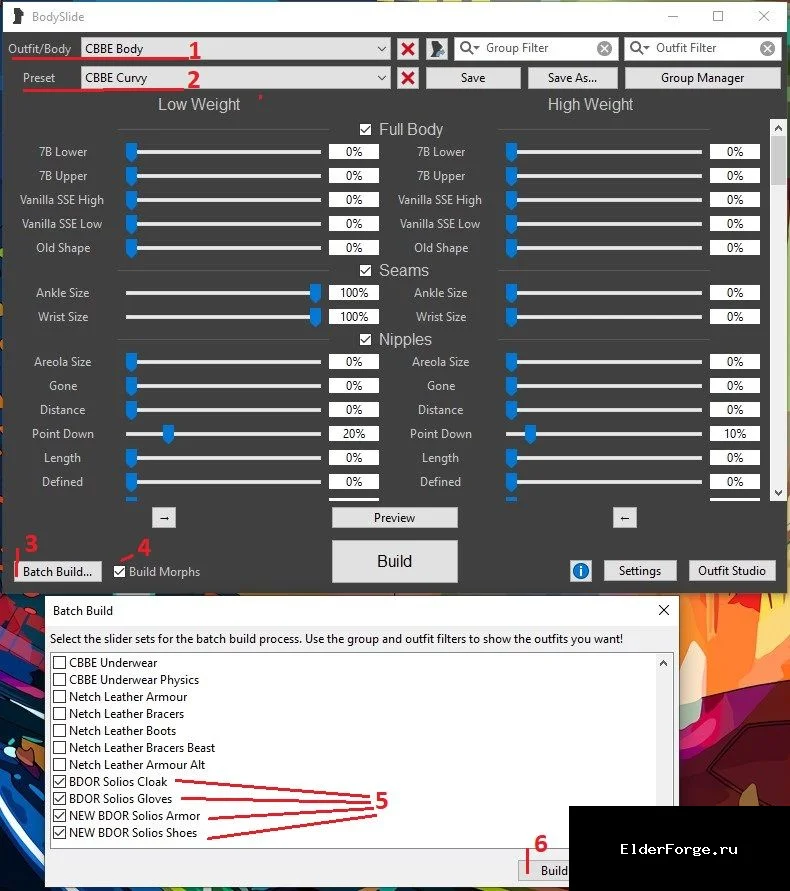Screen dimensions: 790x891
Task: Expand the Outfit/Body dropdown
Action: [x=382, y=49]
